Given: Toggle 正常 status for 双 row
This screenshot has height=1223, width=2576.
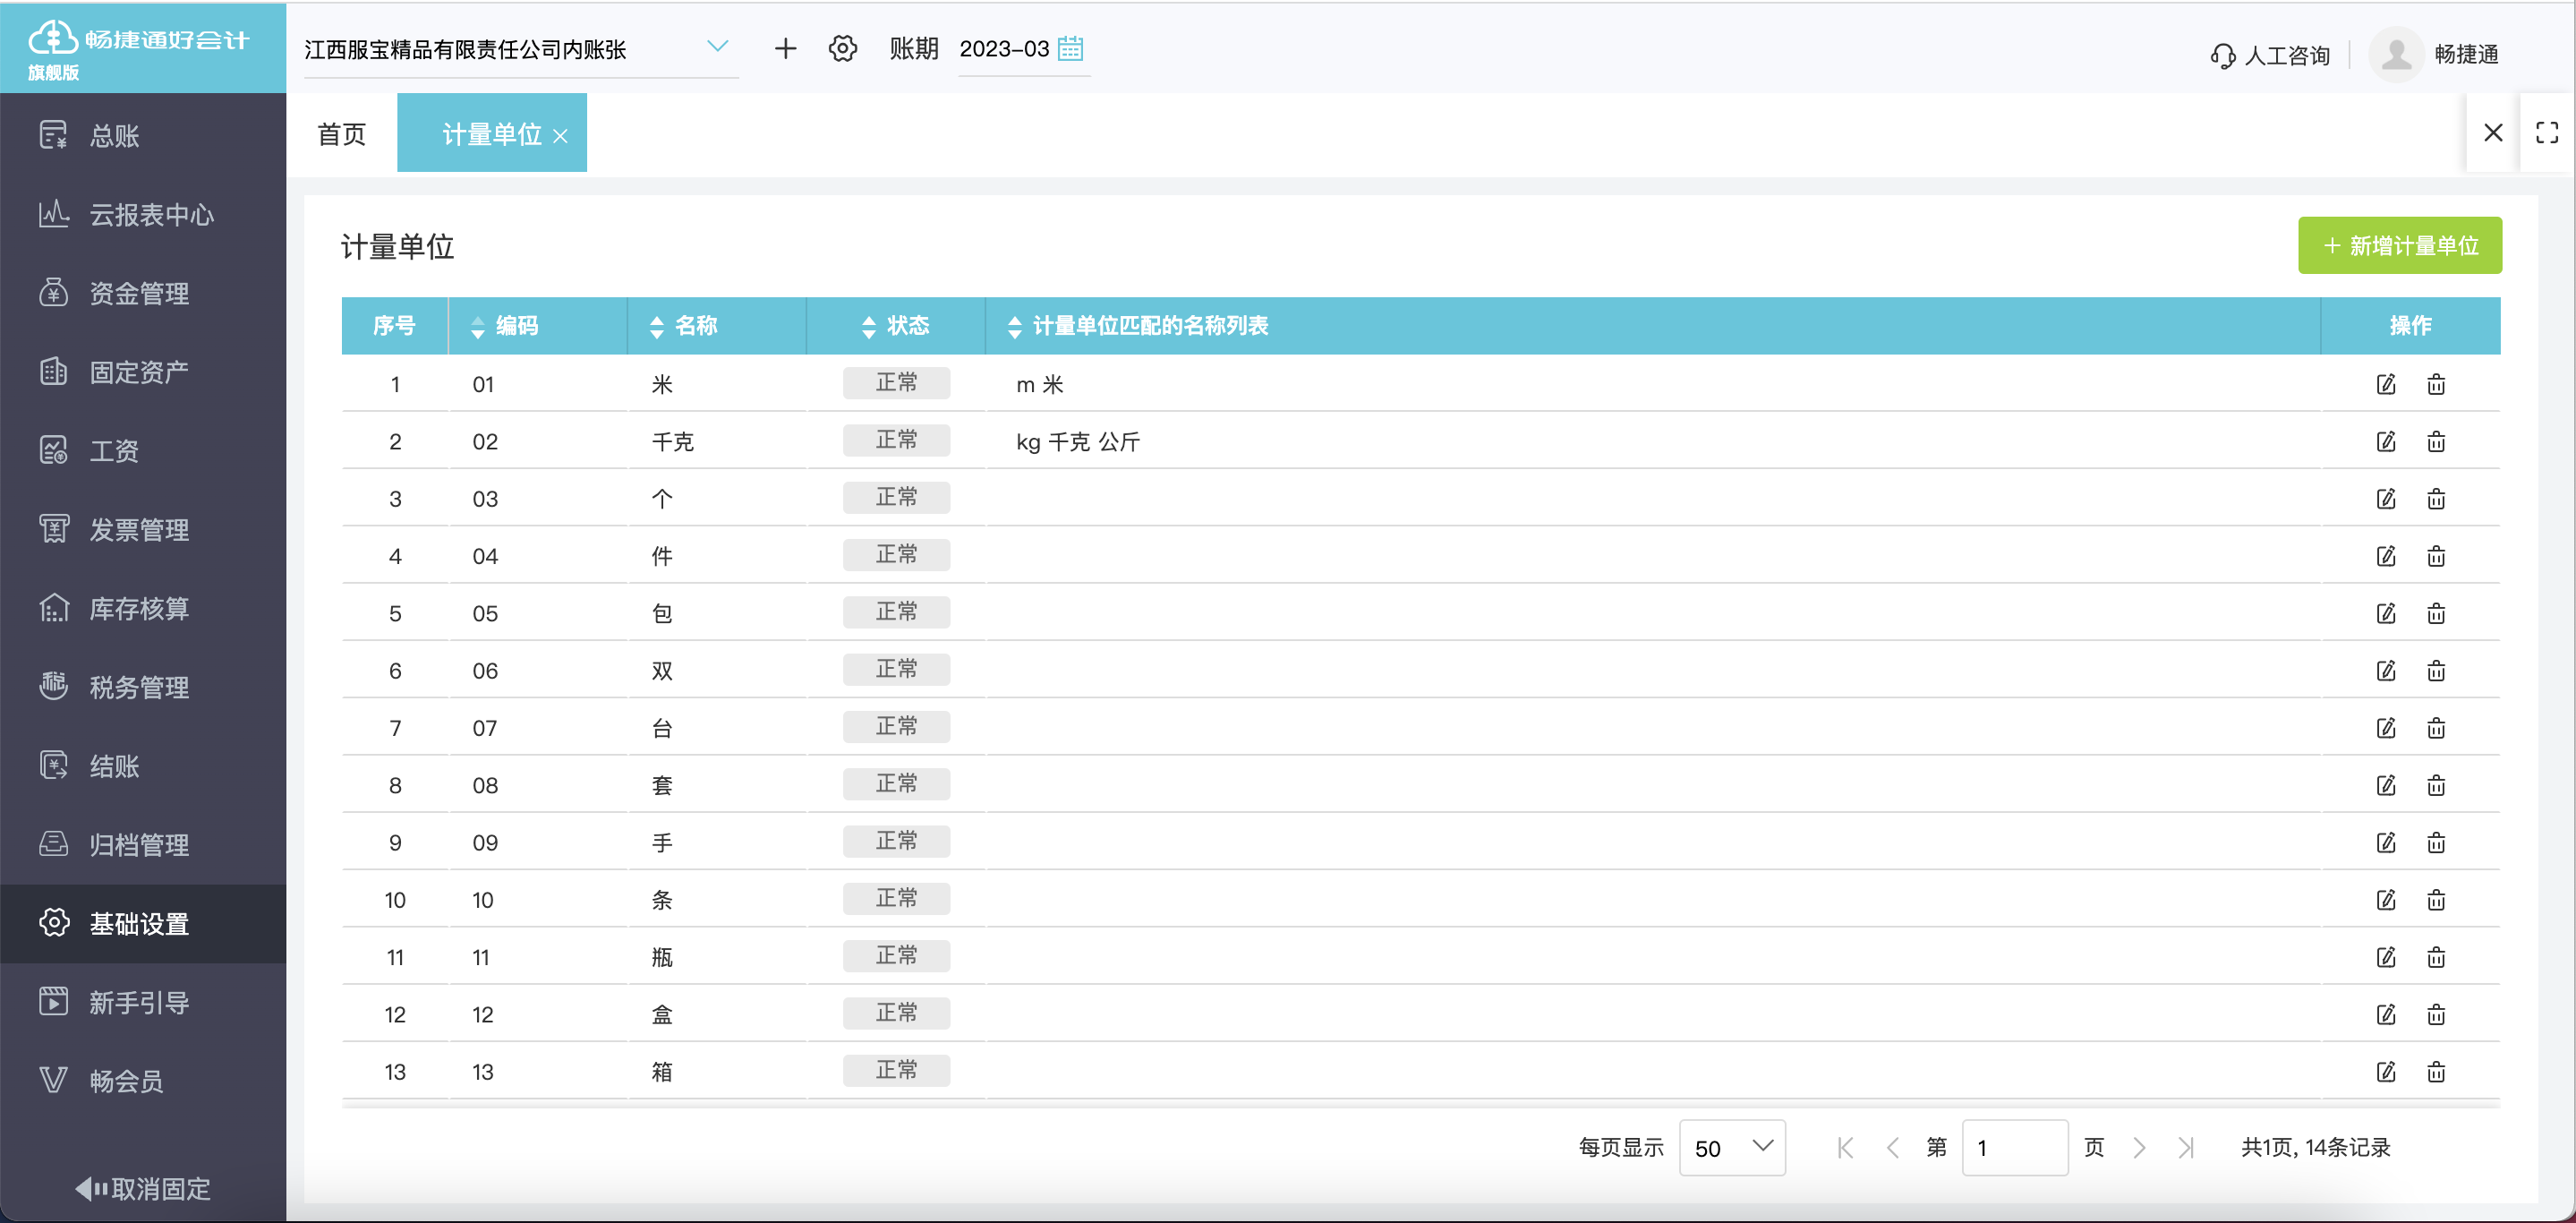Looking at the screenshot, I should click(x=899, y=669).
